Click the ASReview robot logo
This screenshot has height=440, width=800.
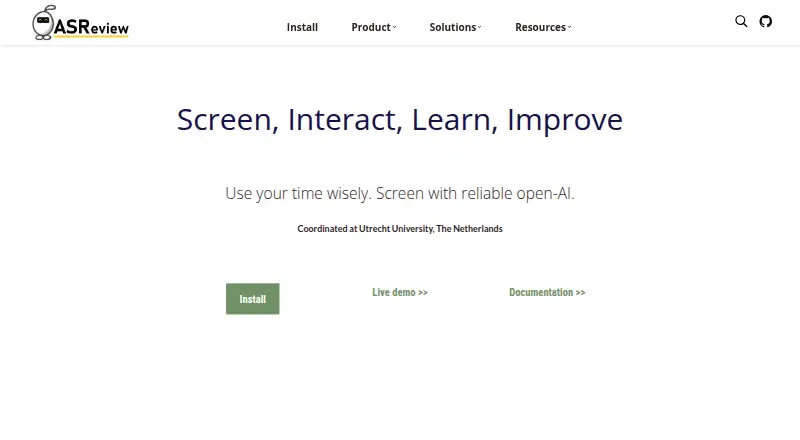(x=81, y=23)
